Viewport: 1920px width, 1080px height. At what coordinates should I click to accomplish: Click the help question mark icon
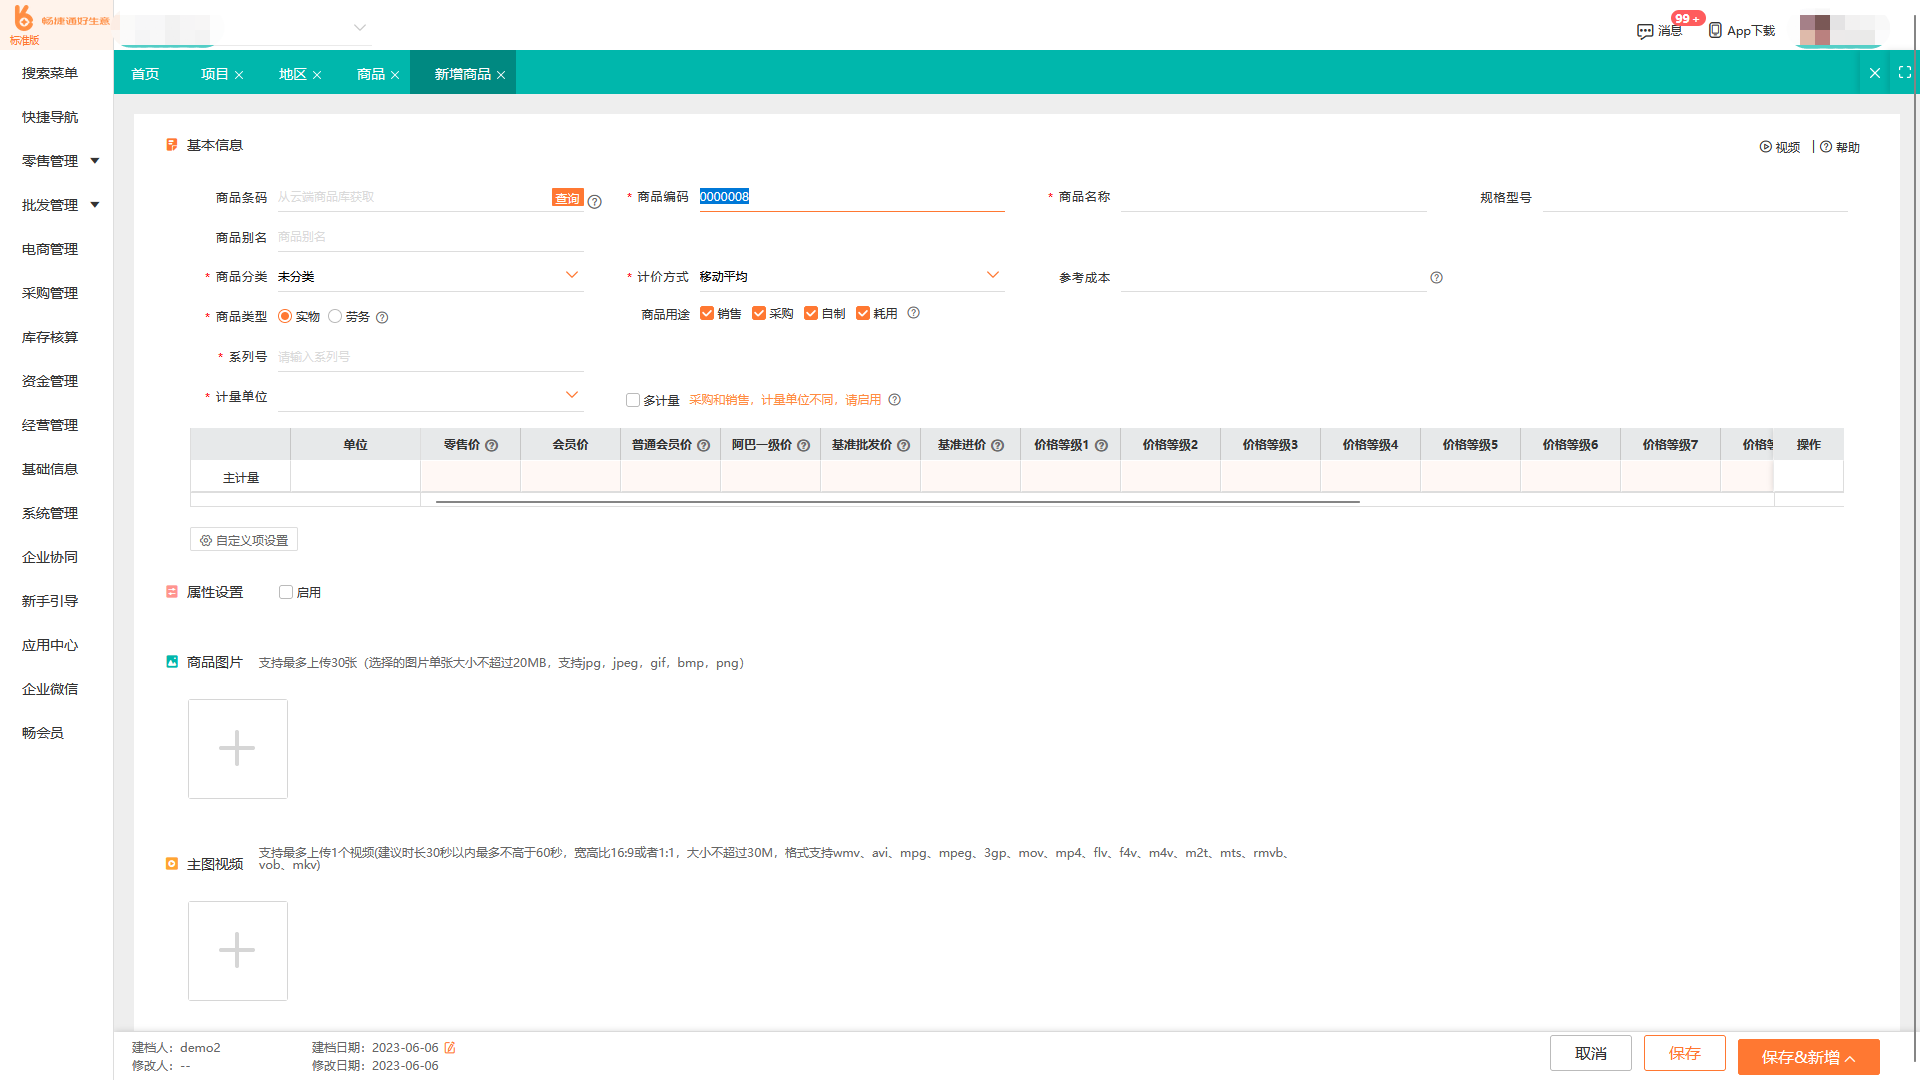coord(1824,146)
